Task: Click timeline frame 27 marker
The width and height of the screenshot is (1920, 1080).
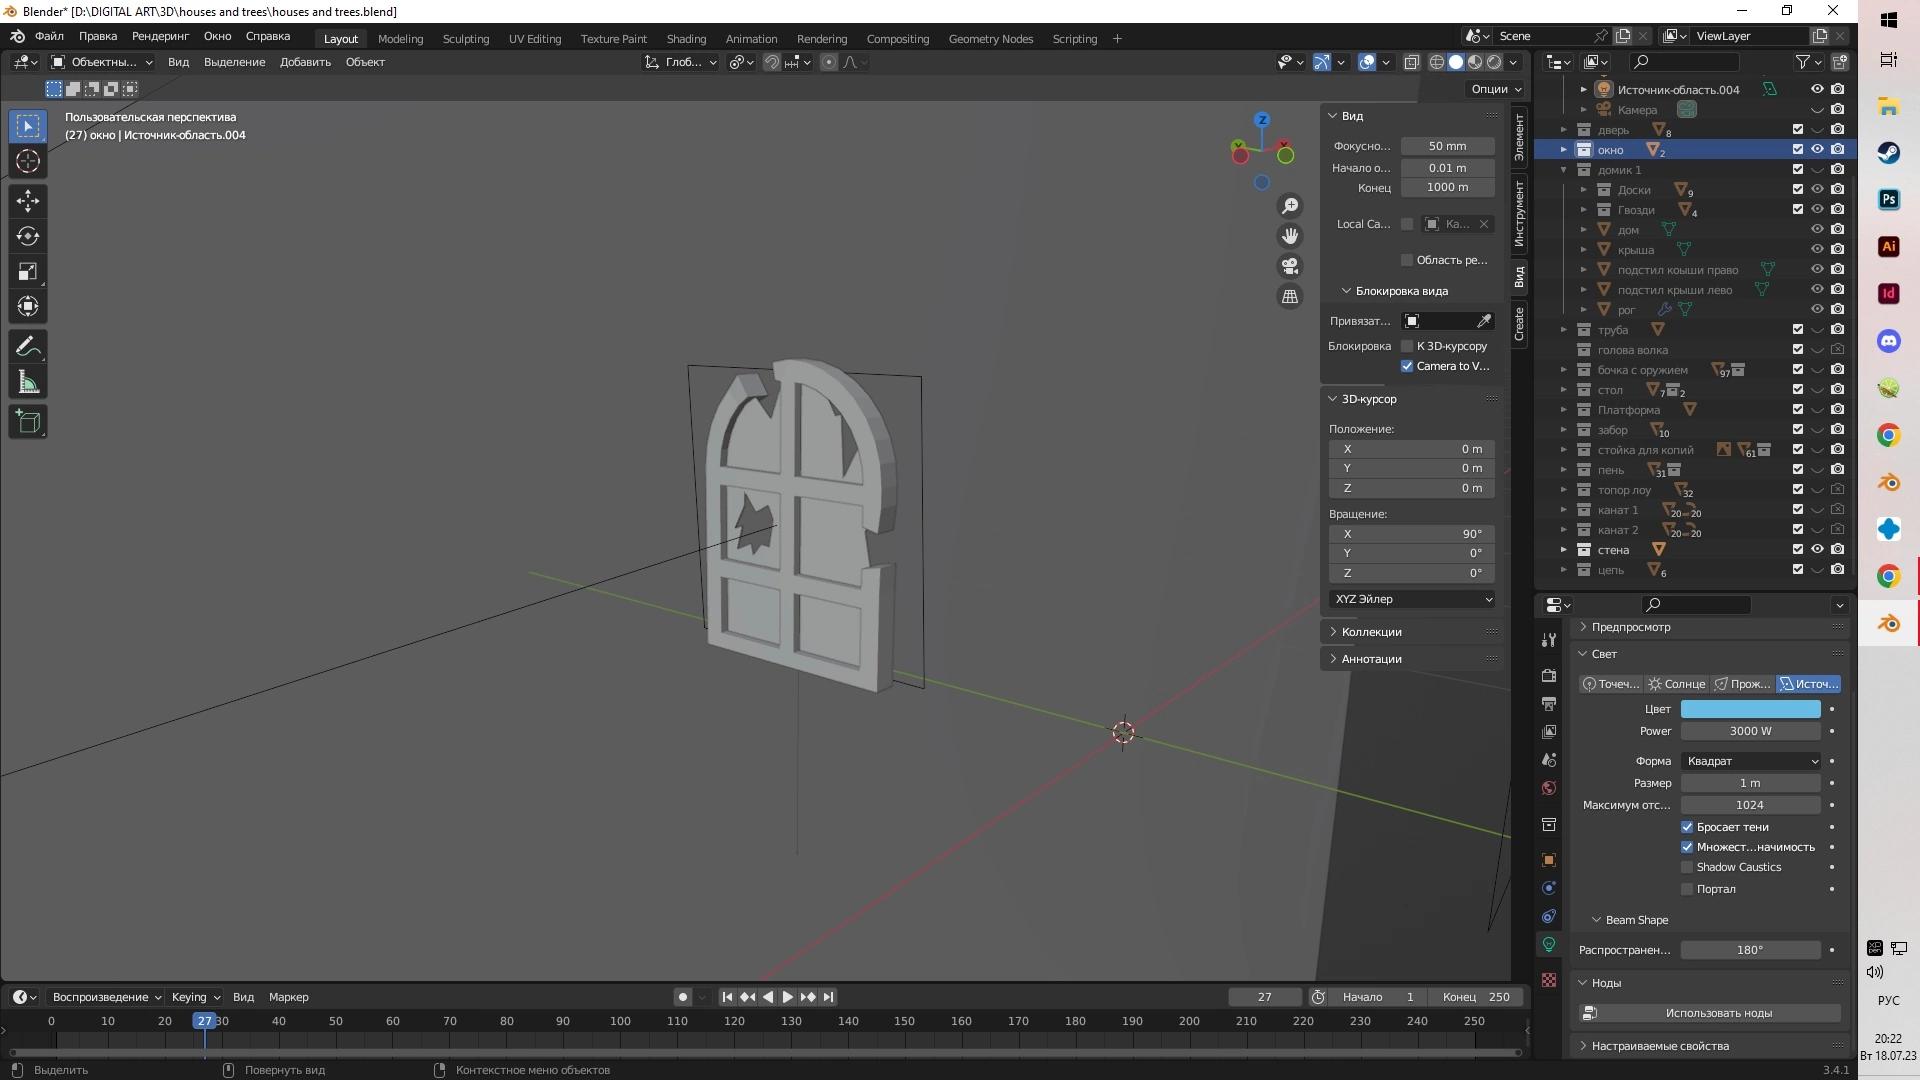Action: (203, 1021)
